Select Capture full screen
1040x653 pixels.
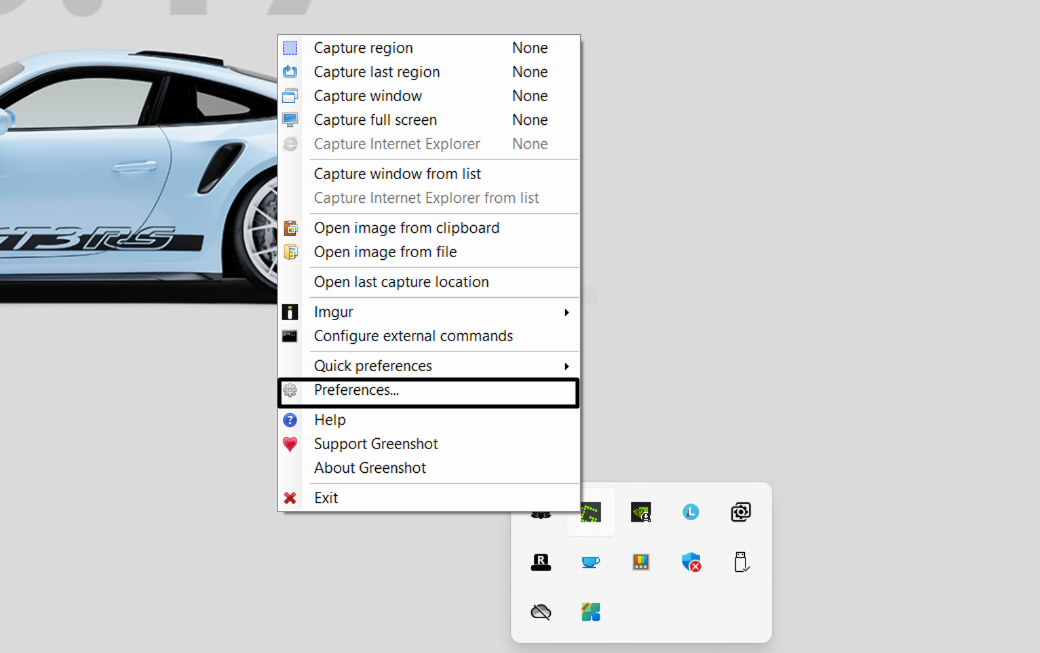pyautogui.click(x=374, y=119)
